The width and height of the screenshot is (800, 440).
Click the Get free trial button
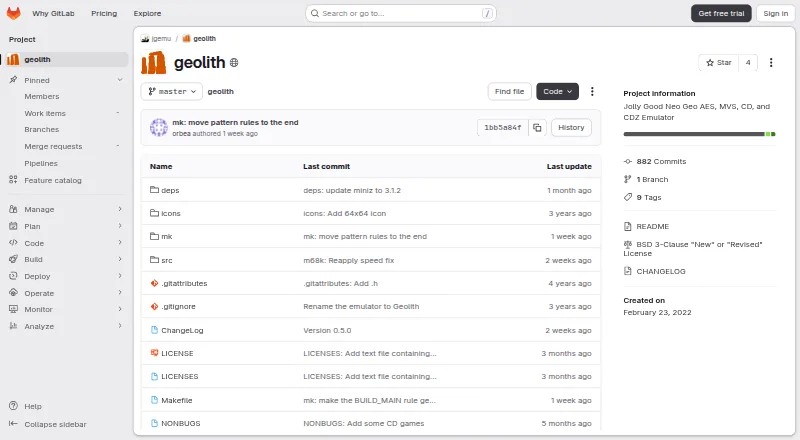point(721,13)
